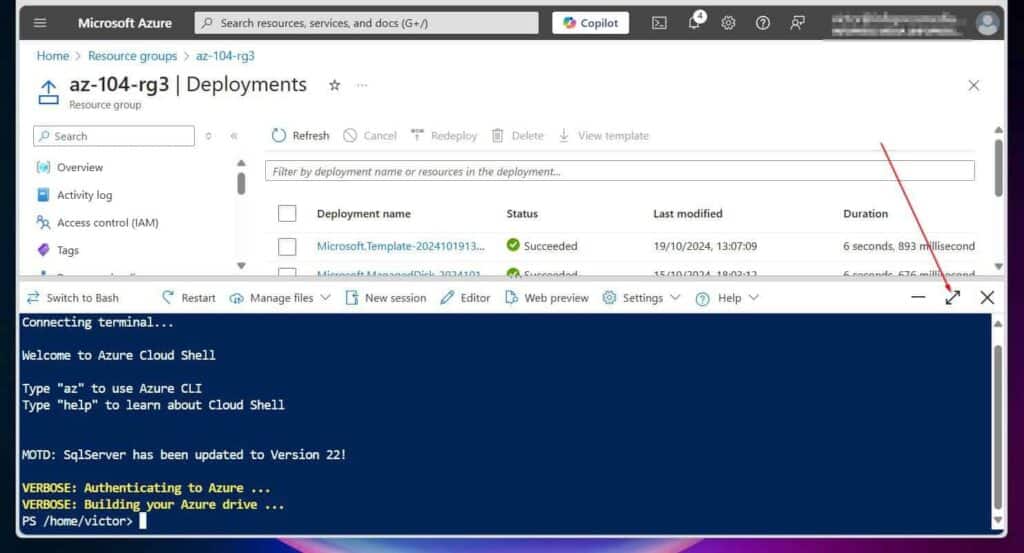Open portal settings gear
Viewport: 1024px width, 553px height.
(728, 23)
